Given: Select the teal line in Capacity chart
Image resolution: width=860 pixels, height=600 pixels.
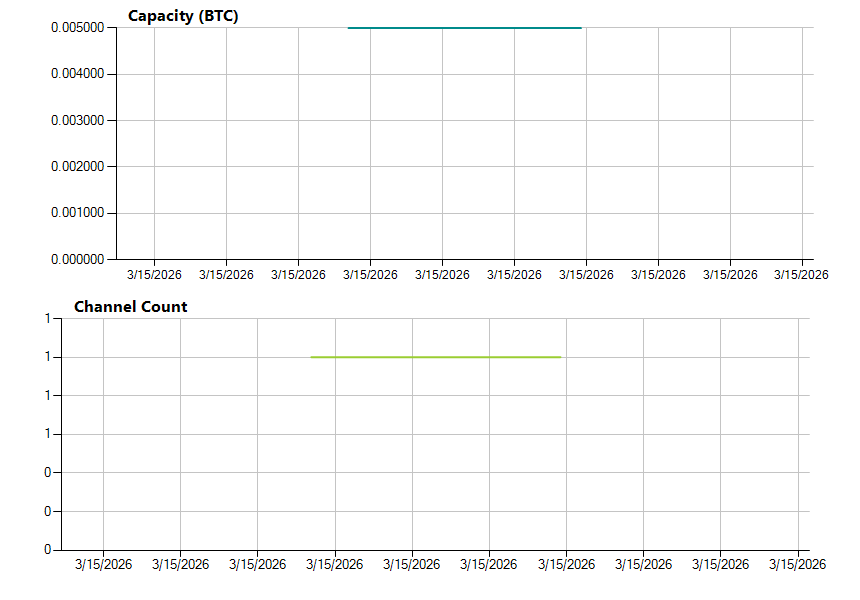Looking at the screenshot, I should [x=465, y=28].
